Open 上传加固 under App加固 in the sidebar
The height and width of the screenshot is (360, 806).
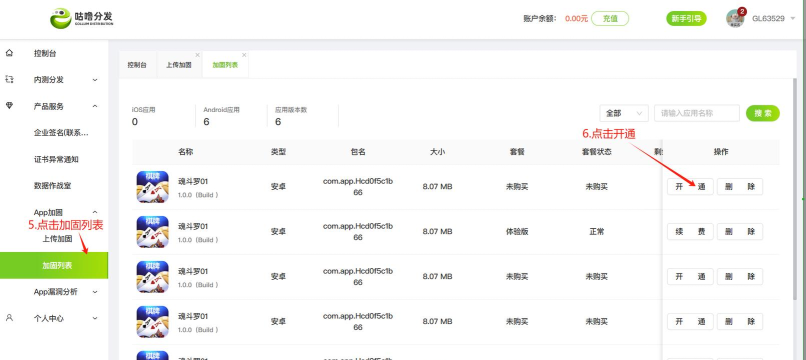(57, 239)
